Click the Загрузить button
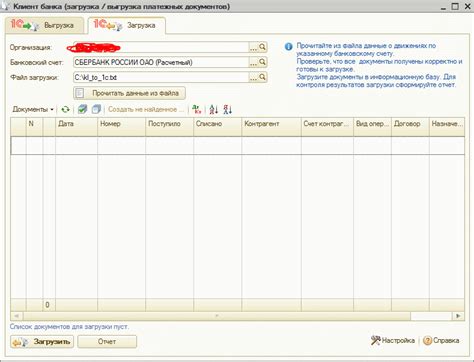 pyautogui.click(x=42, y=342)
